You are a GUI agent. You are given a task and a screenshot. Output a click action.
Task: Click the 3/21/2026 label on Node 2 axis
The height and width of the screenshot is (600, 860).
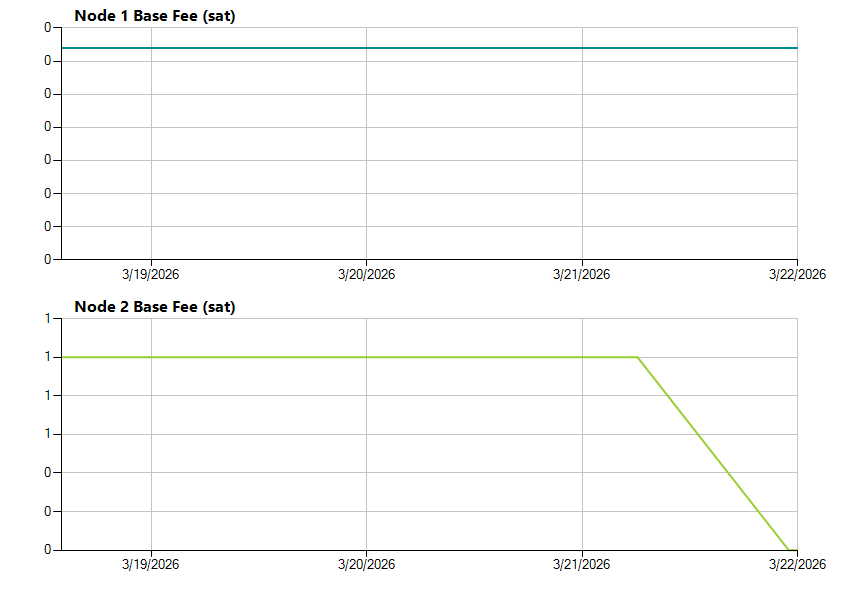582,564
